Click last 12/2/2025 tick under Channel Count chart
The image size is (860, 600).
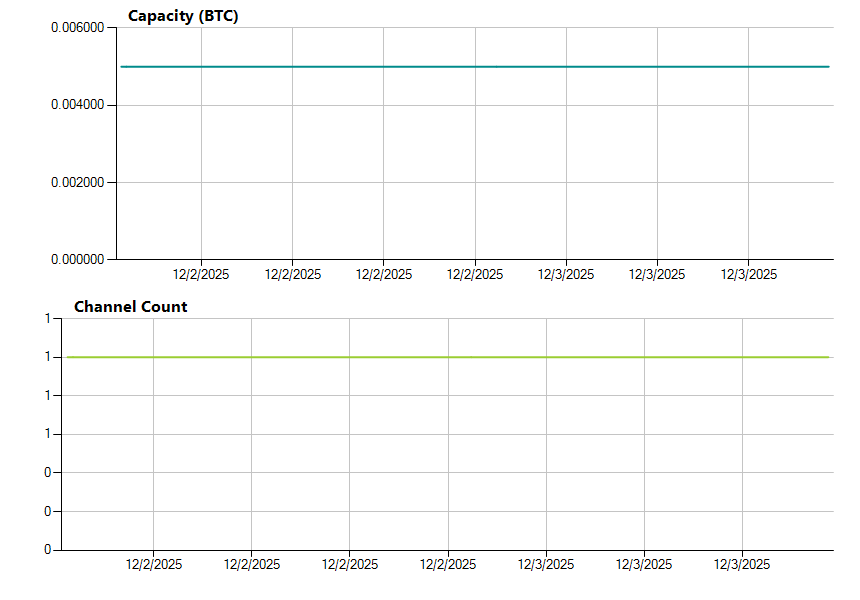[448, 565]
